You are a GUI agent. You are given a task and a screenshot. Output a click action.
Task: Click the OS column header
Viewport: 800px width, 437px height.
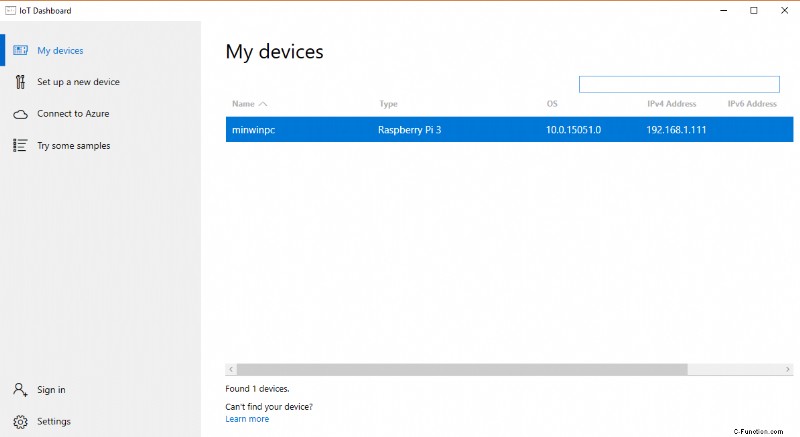[552, 104]
